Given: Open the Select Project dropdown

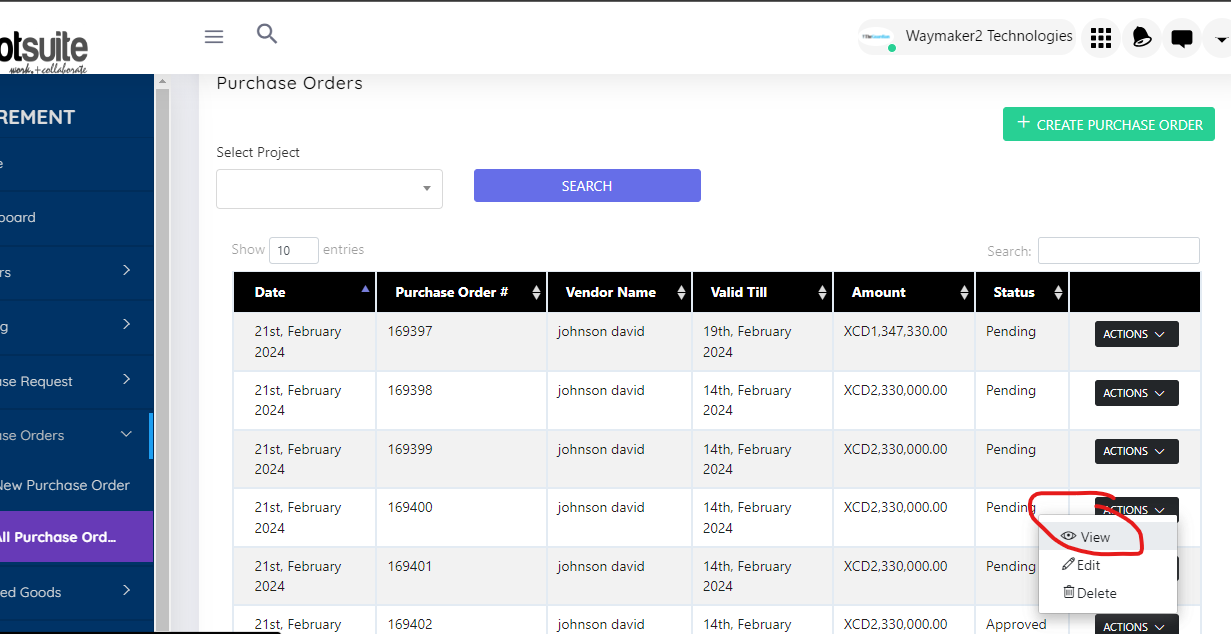Looking at the screenshot, I should point(329,188).
